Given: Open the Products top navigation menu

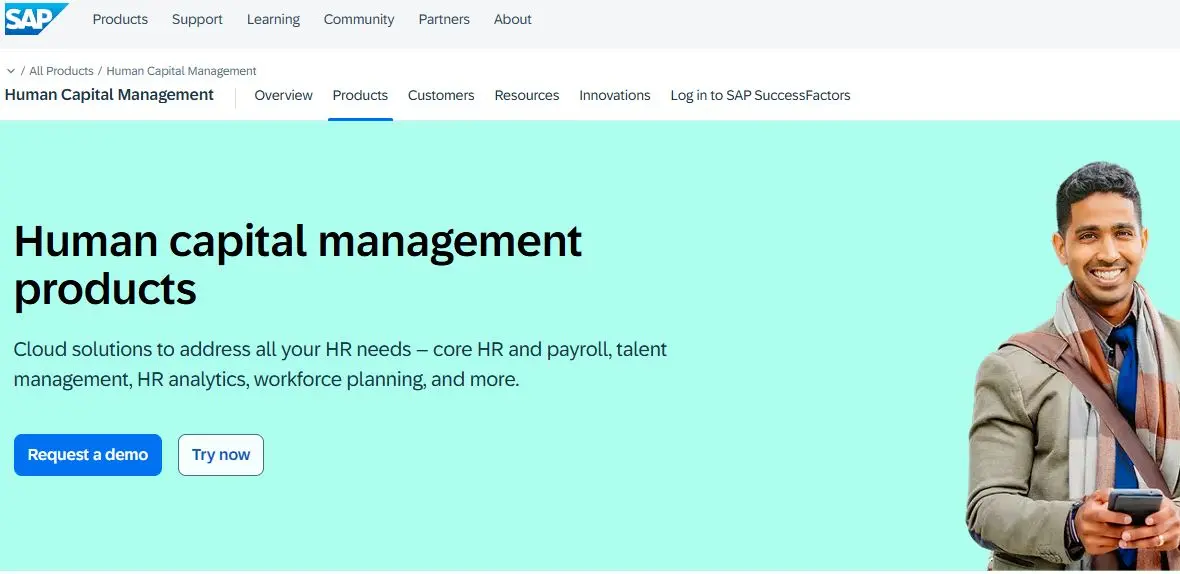Looking at the screenshot, I should click(x=120, y=20).
